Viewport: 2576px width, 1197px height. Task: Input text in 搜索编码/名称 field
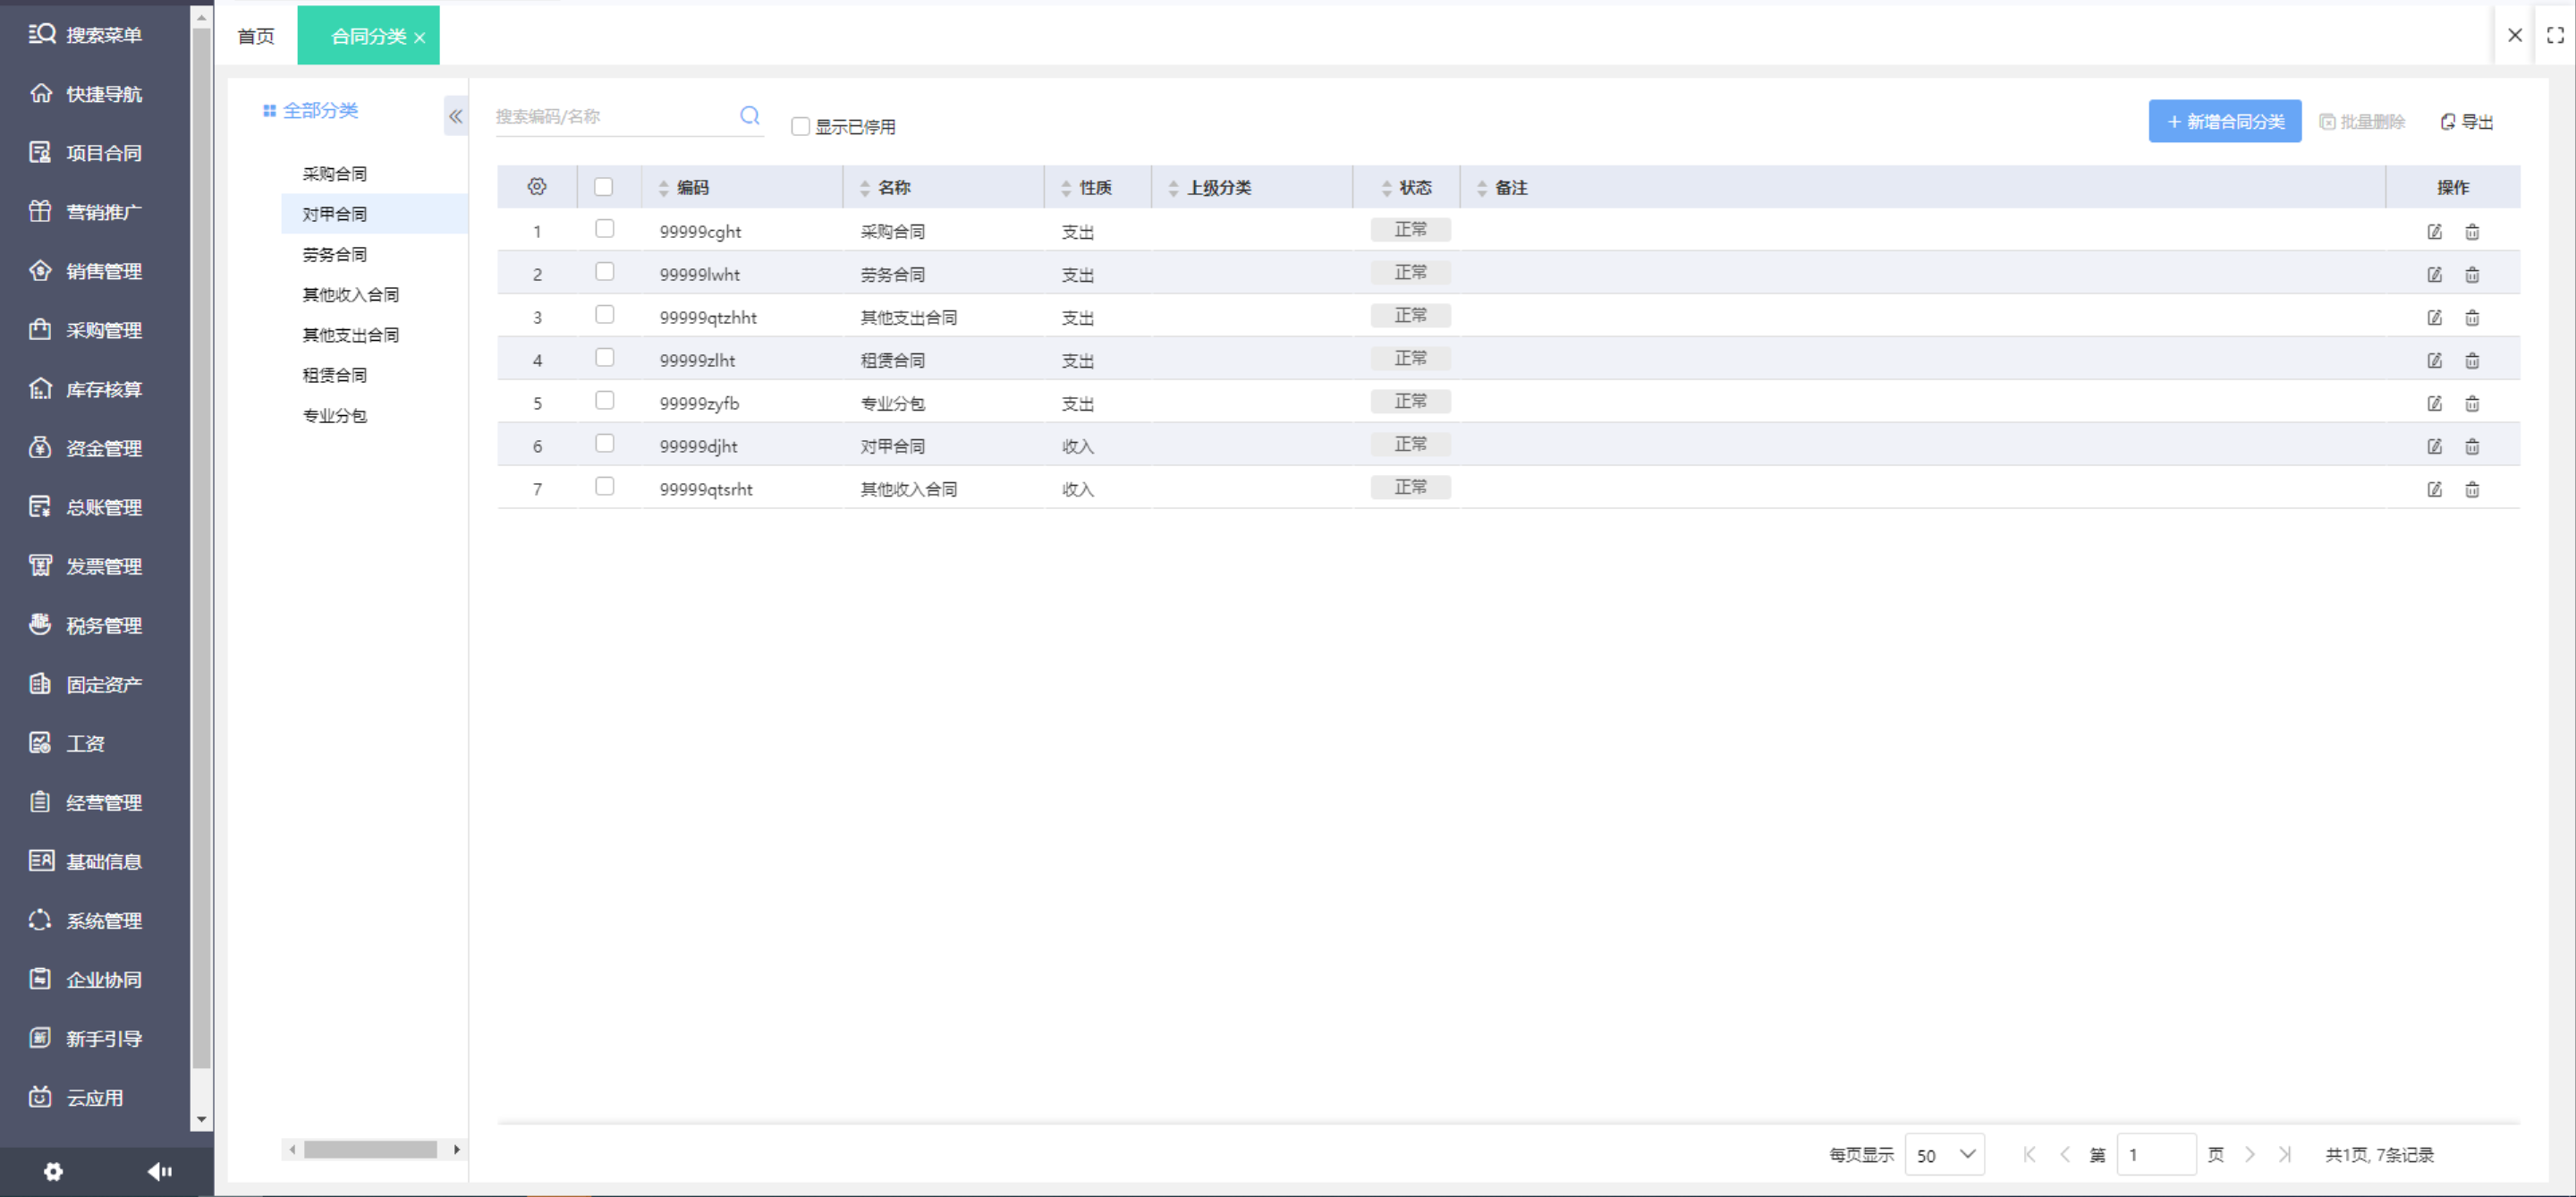[x=614, y=115]
